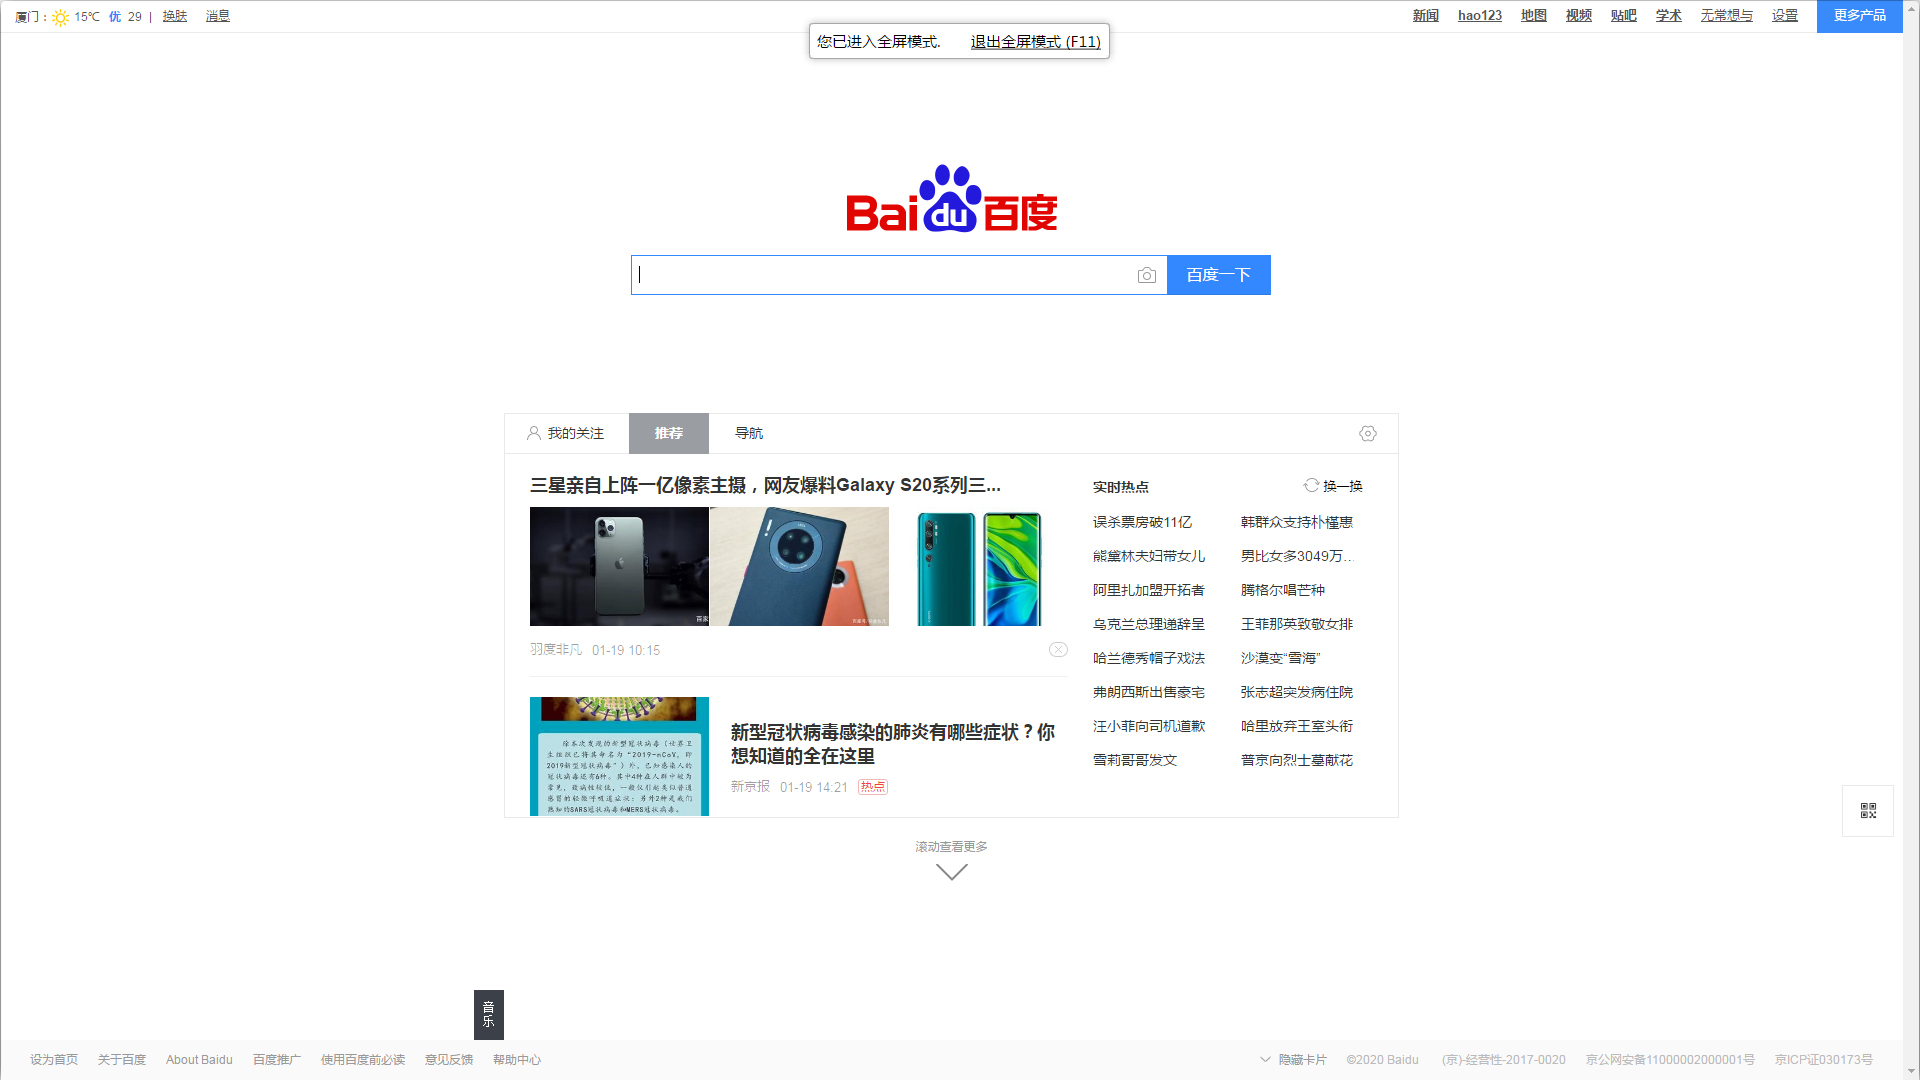
Task: Open the gear settings icon on the feed card
Action: (x=1368, y=434)
